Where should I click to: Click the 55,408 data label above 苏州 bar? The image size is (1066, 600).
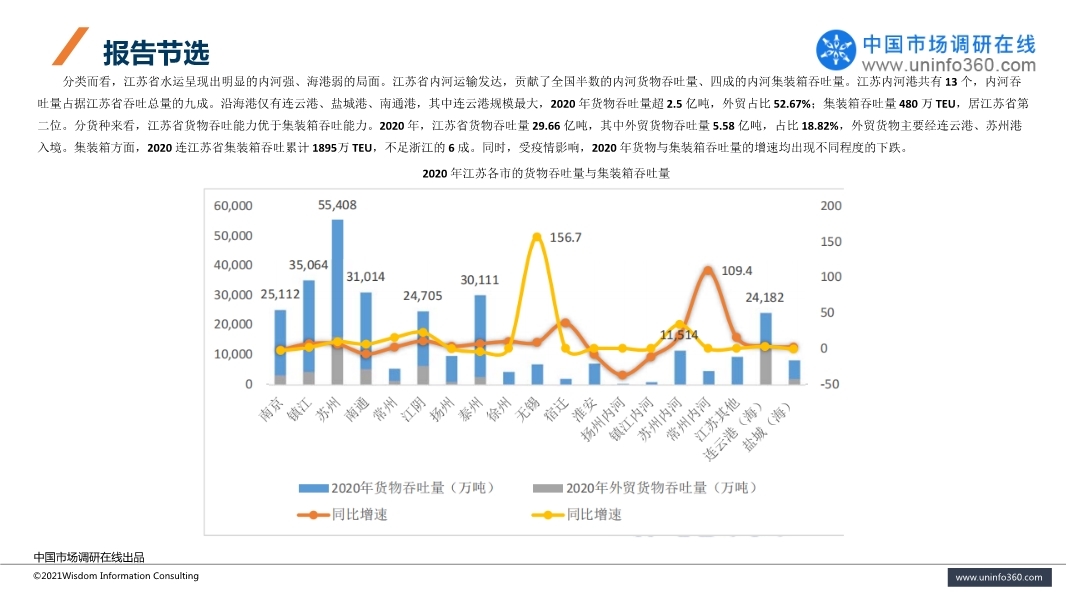pyautogui.click(x=337, y=205)
